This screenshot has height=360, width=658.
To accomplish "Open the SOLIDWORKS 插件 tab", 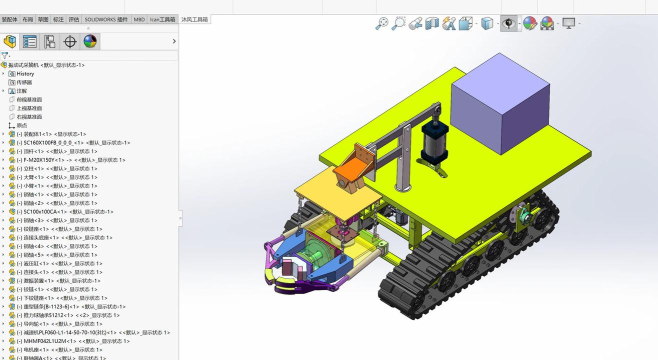I will tap(106, 19).
